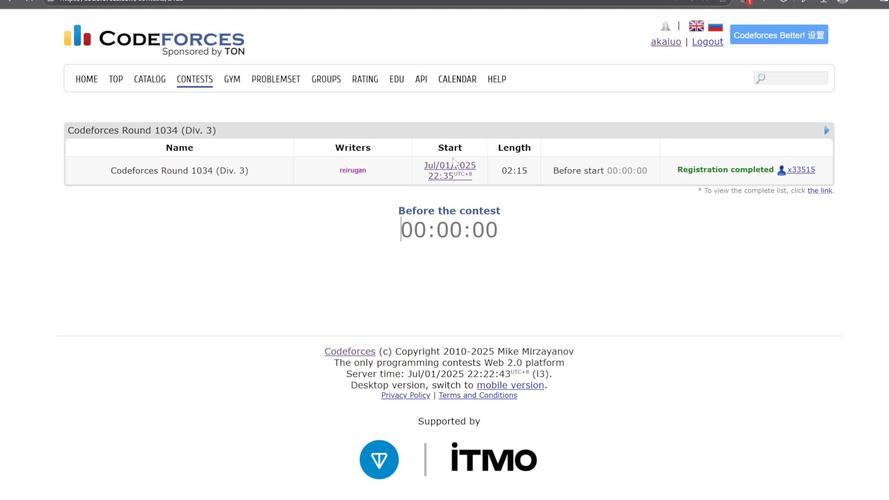
Task: Click the registrants person icon by x33515
Action: pyautogui.click(x=781, y=170)
